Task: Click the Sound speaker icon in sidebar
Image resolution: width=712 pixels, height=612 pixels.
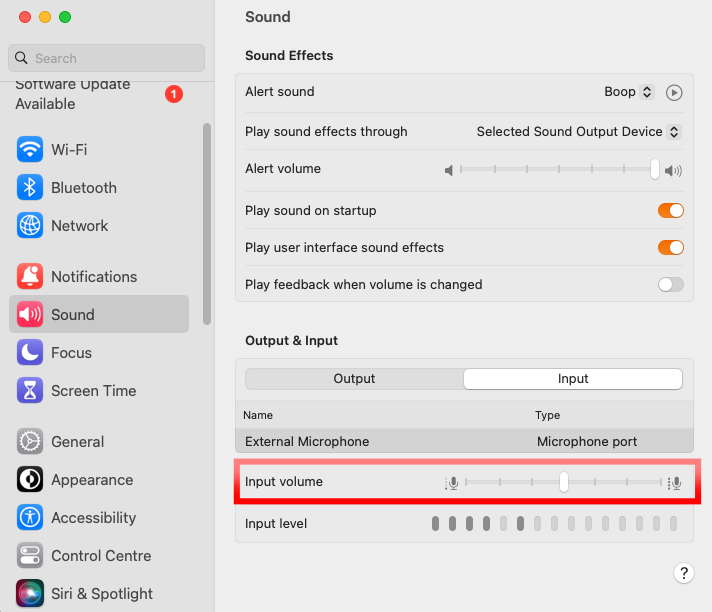Action: click(30, 315)
